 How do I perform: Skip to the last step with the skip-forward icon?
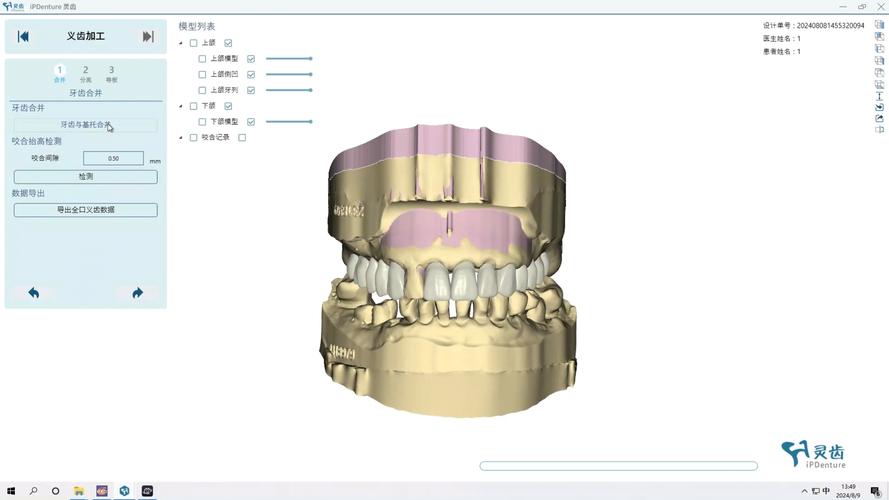coord(148,37)
